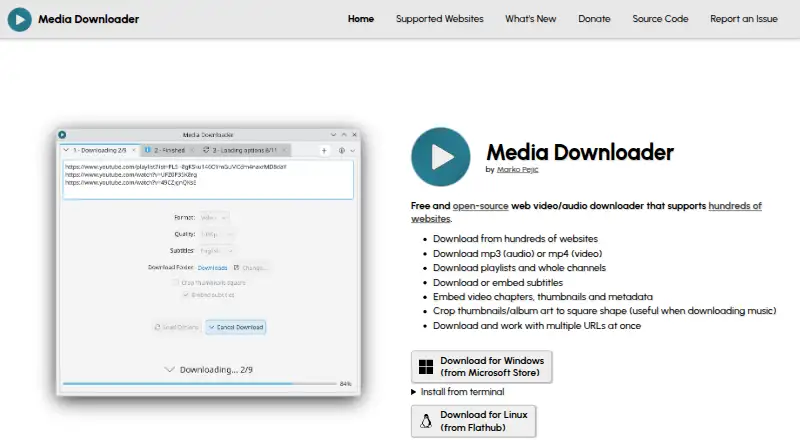Image resolution: width=800 pixels, height=440 pixels.
Task: Click the 'Media Downloader' title text in screenshot window
Action: click(x=208, y=135)
